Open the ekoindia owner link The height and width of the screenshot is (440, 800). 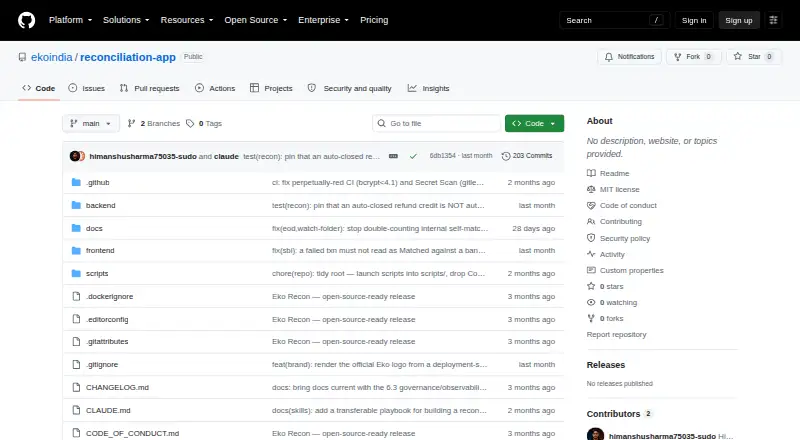[52, 57]
